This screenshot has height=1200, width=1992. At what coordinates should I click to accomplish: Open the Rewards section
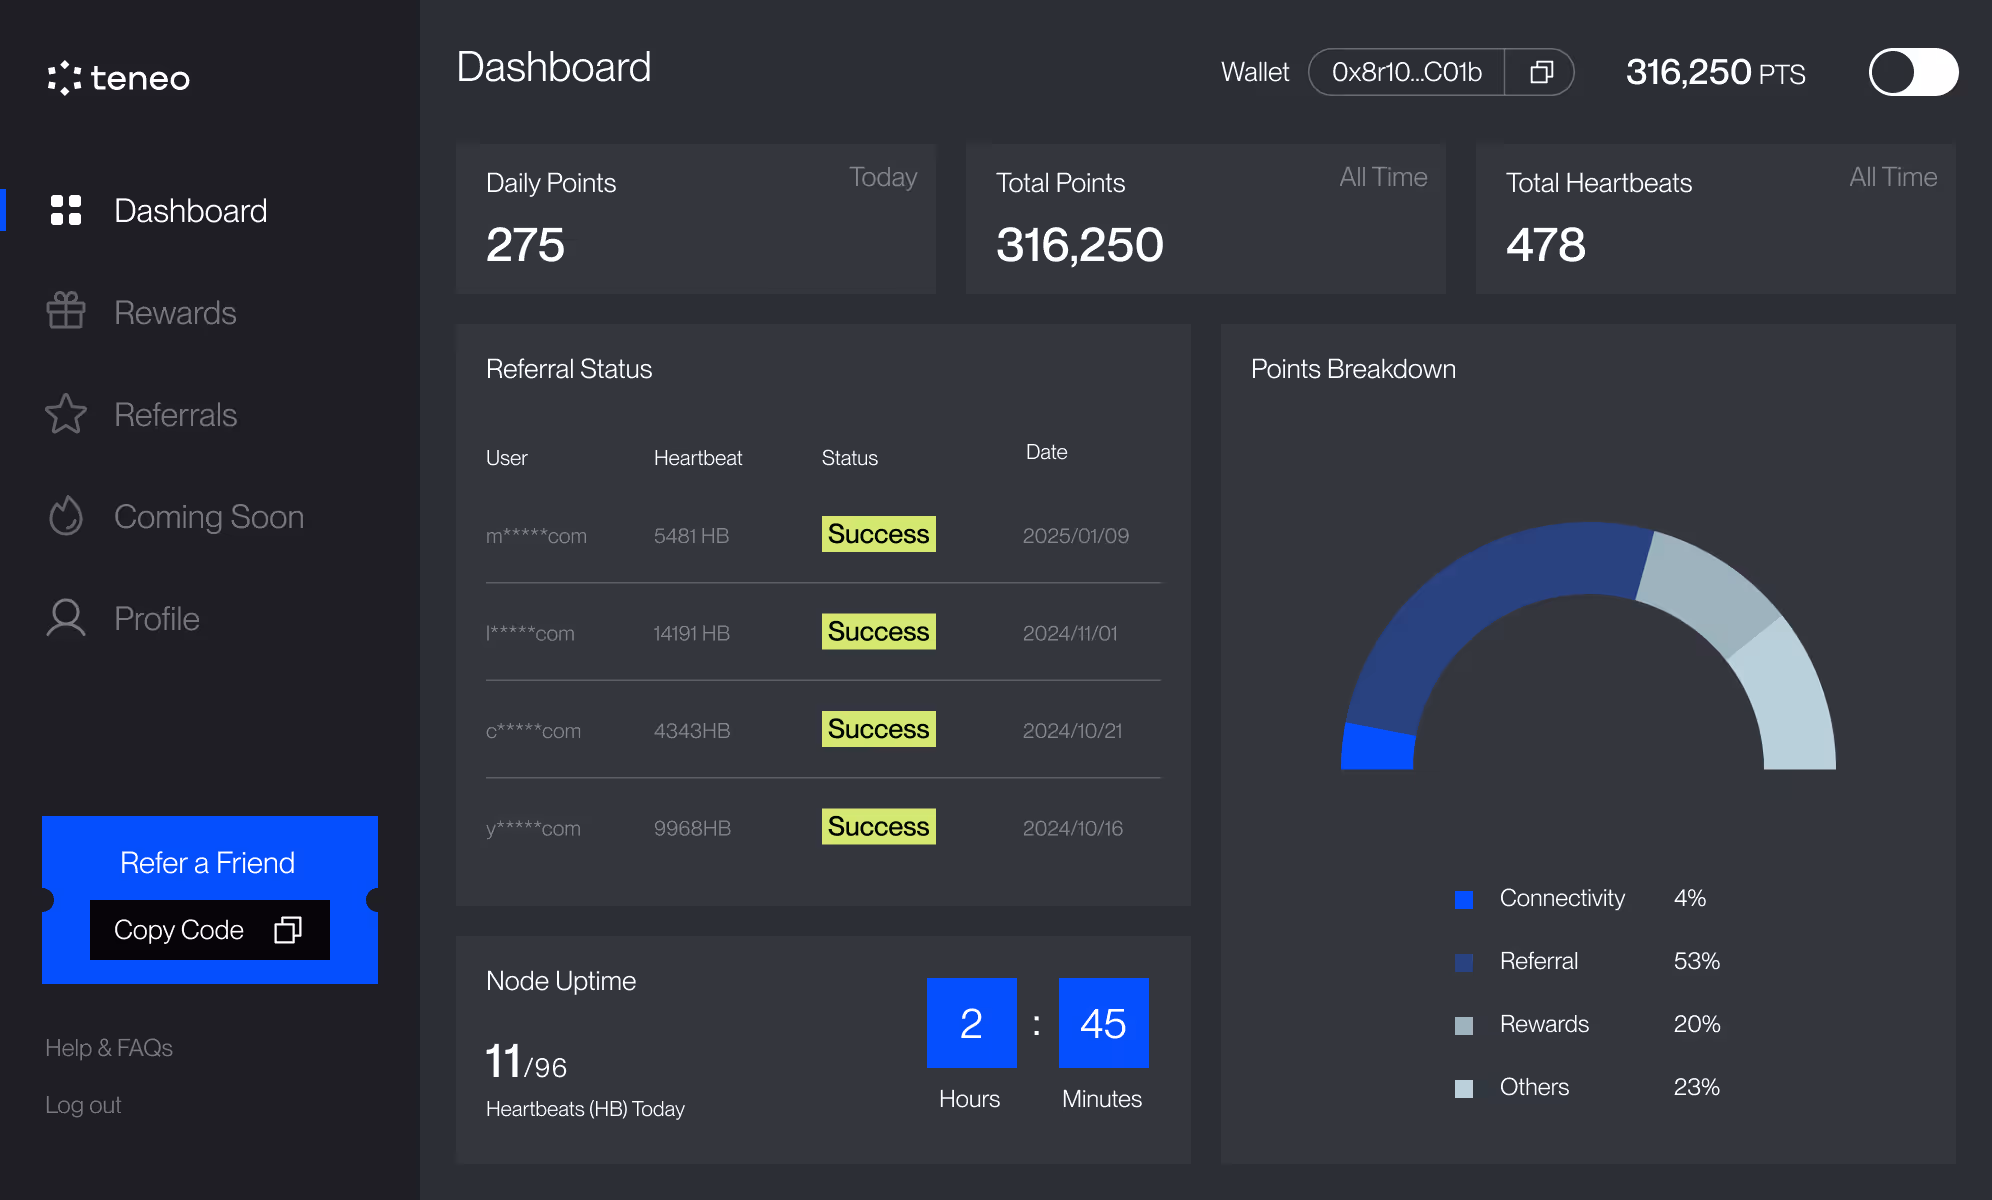pyautogui.click(x=174, y=312)
